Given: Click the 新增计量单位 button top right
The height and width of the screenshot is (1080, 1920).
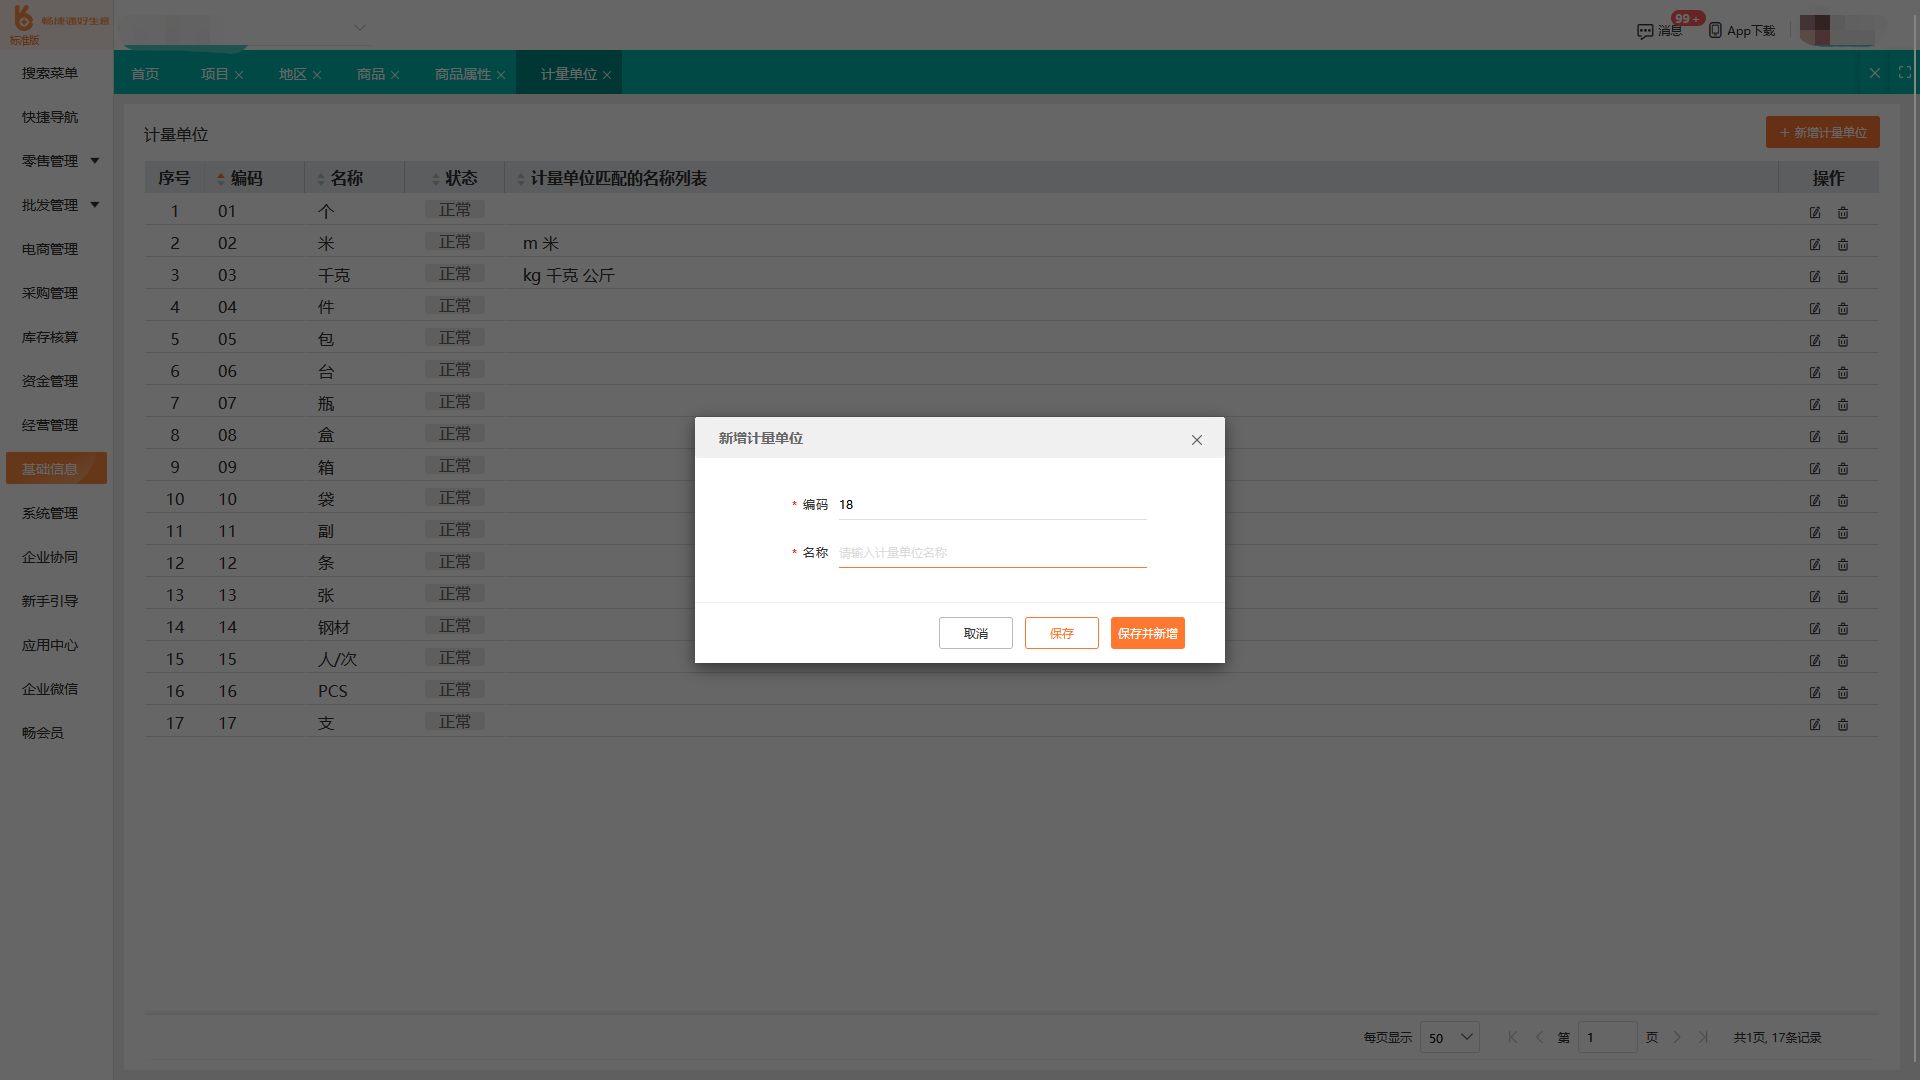Looking at the screenshot, I should (x=1822, y=132).
